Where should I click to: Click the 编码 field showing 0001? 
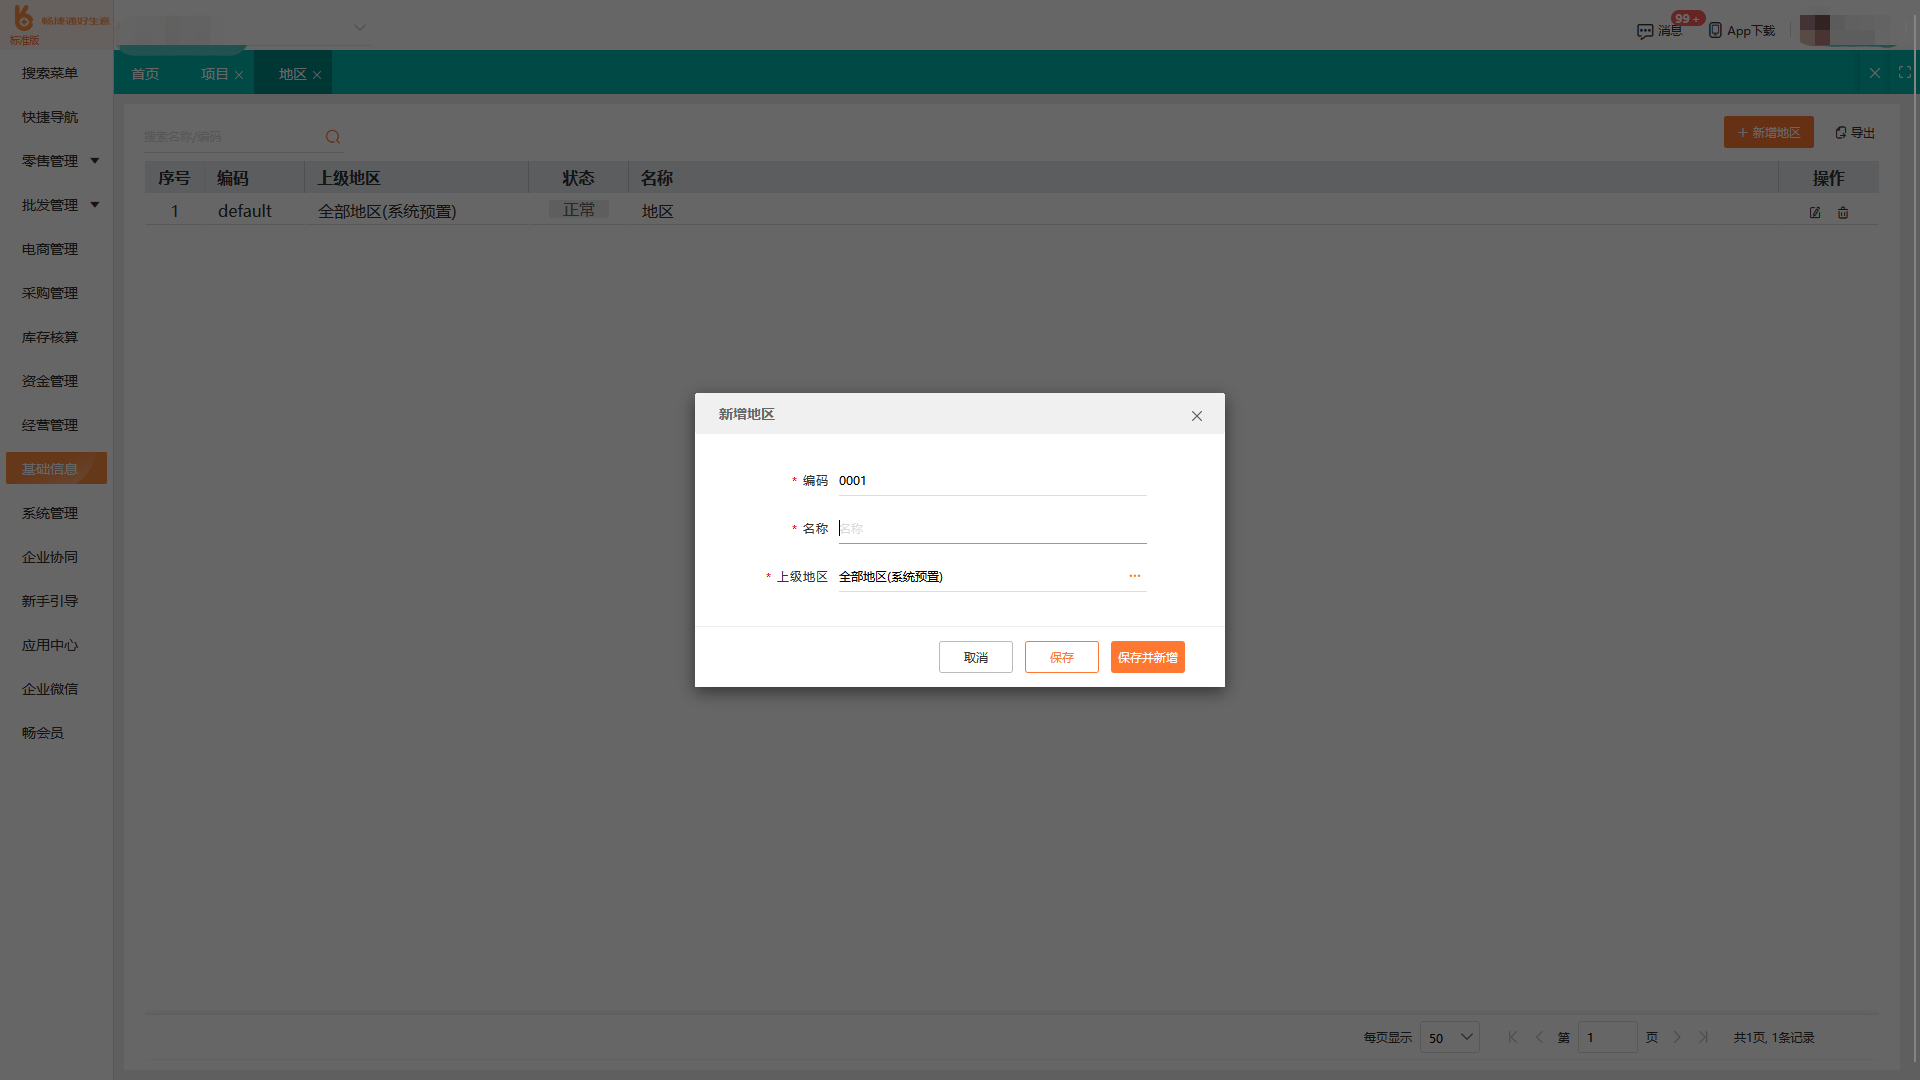point(990,480)
